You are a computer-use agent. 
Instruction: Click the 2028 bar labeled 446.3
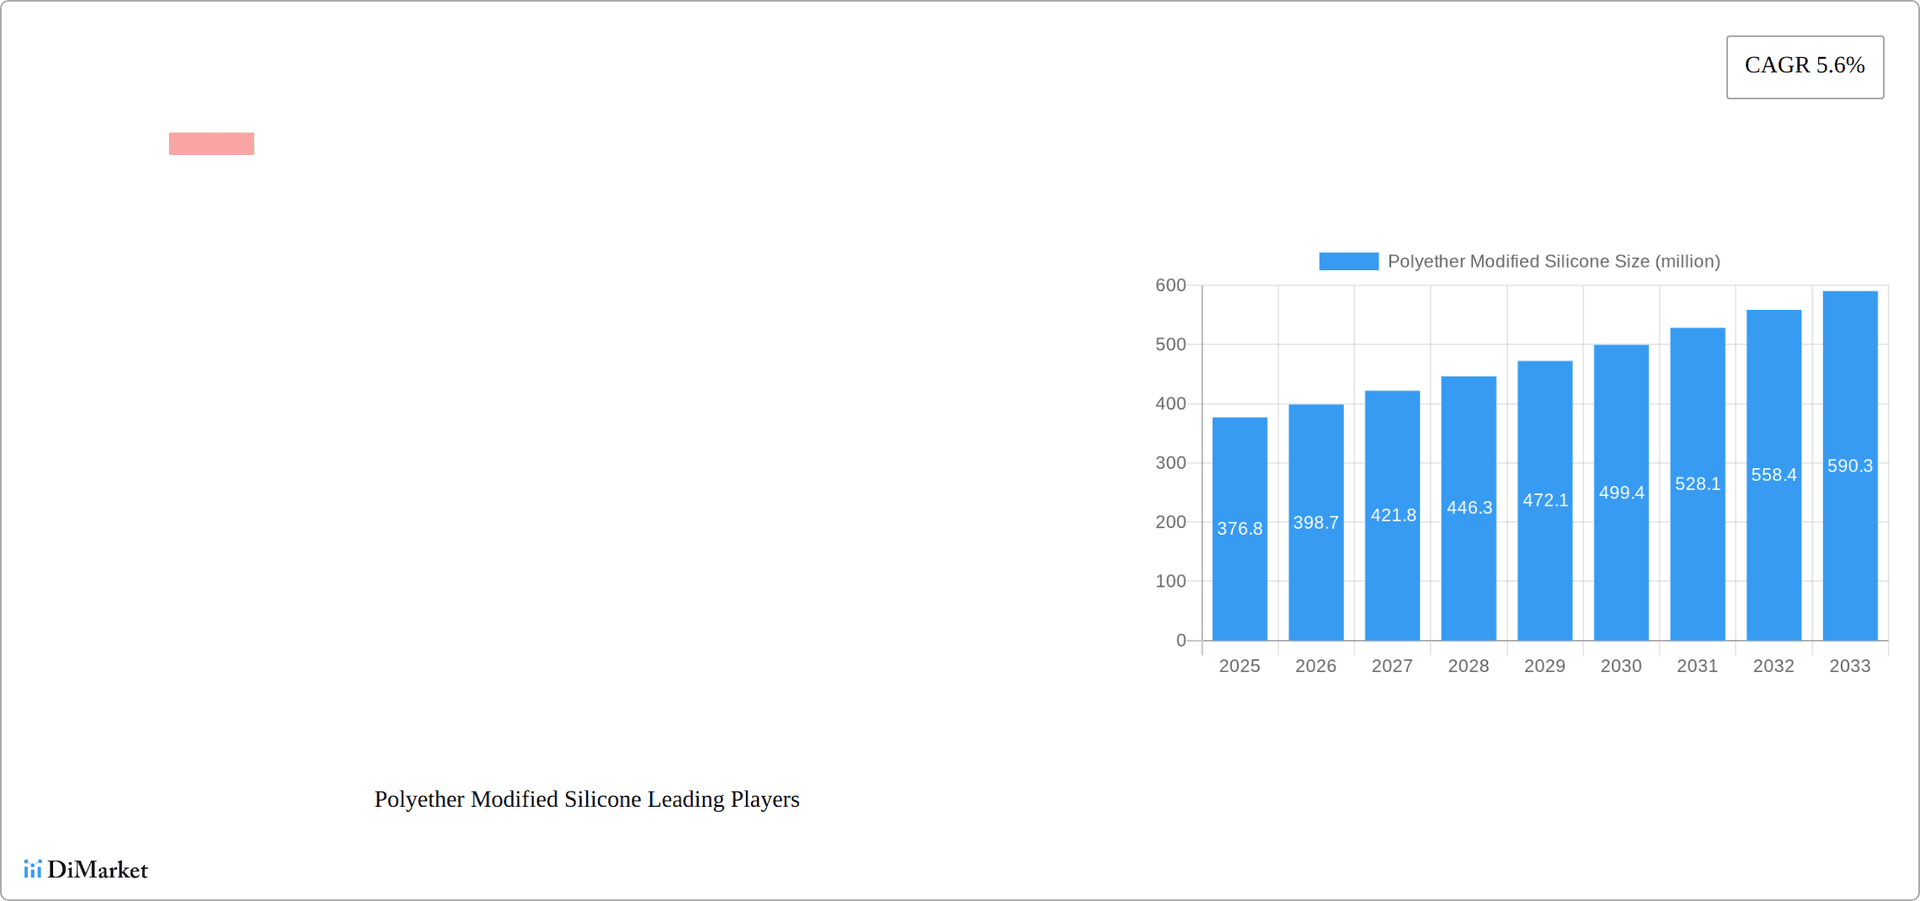(x=1469, y=508)
